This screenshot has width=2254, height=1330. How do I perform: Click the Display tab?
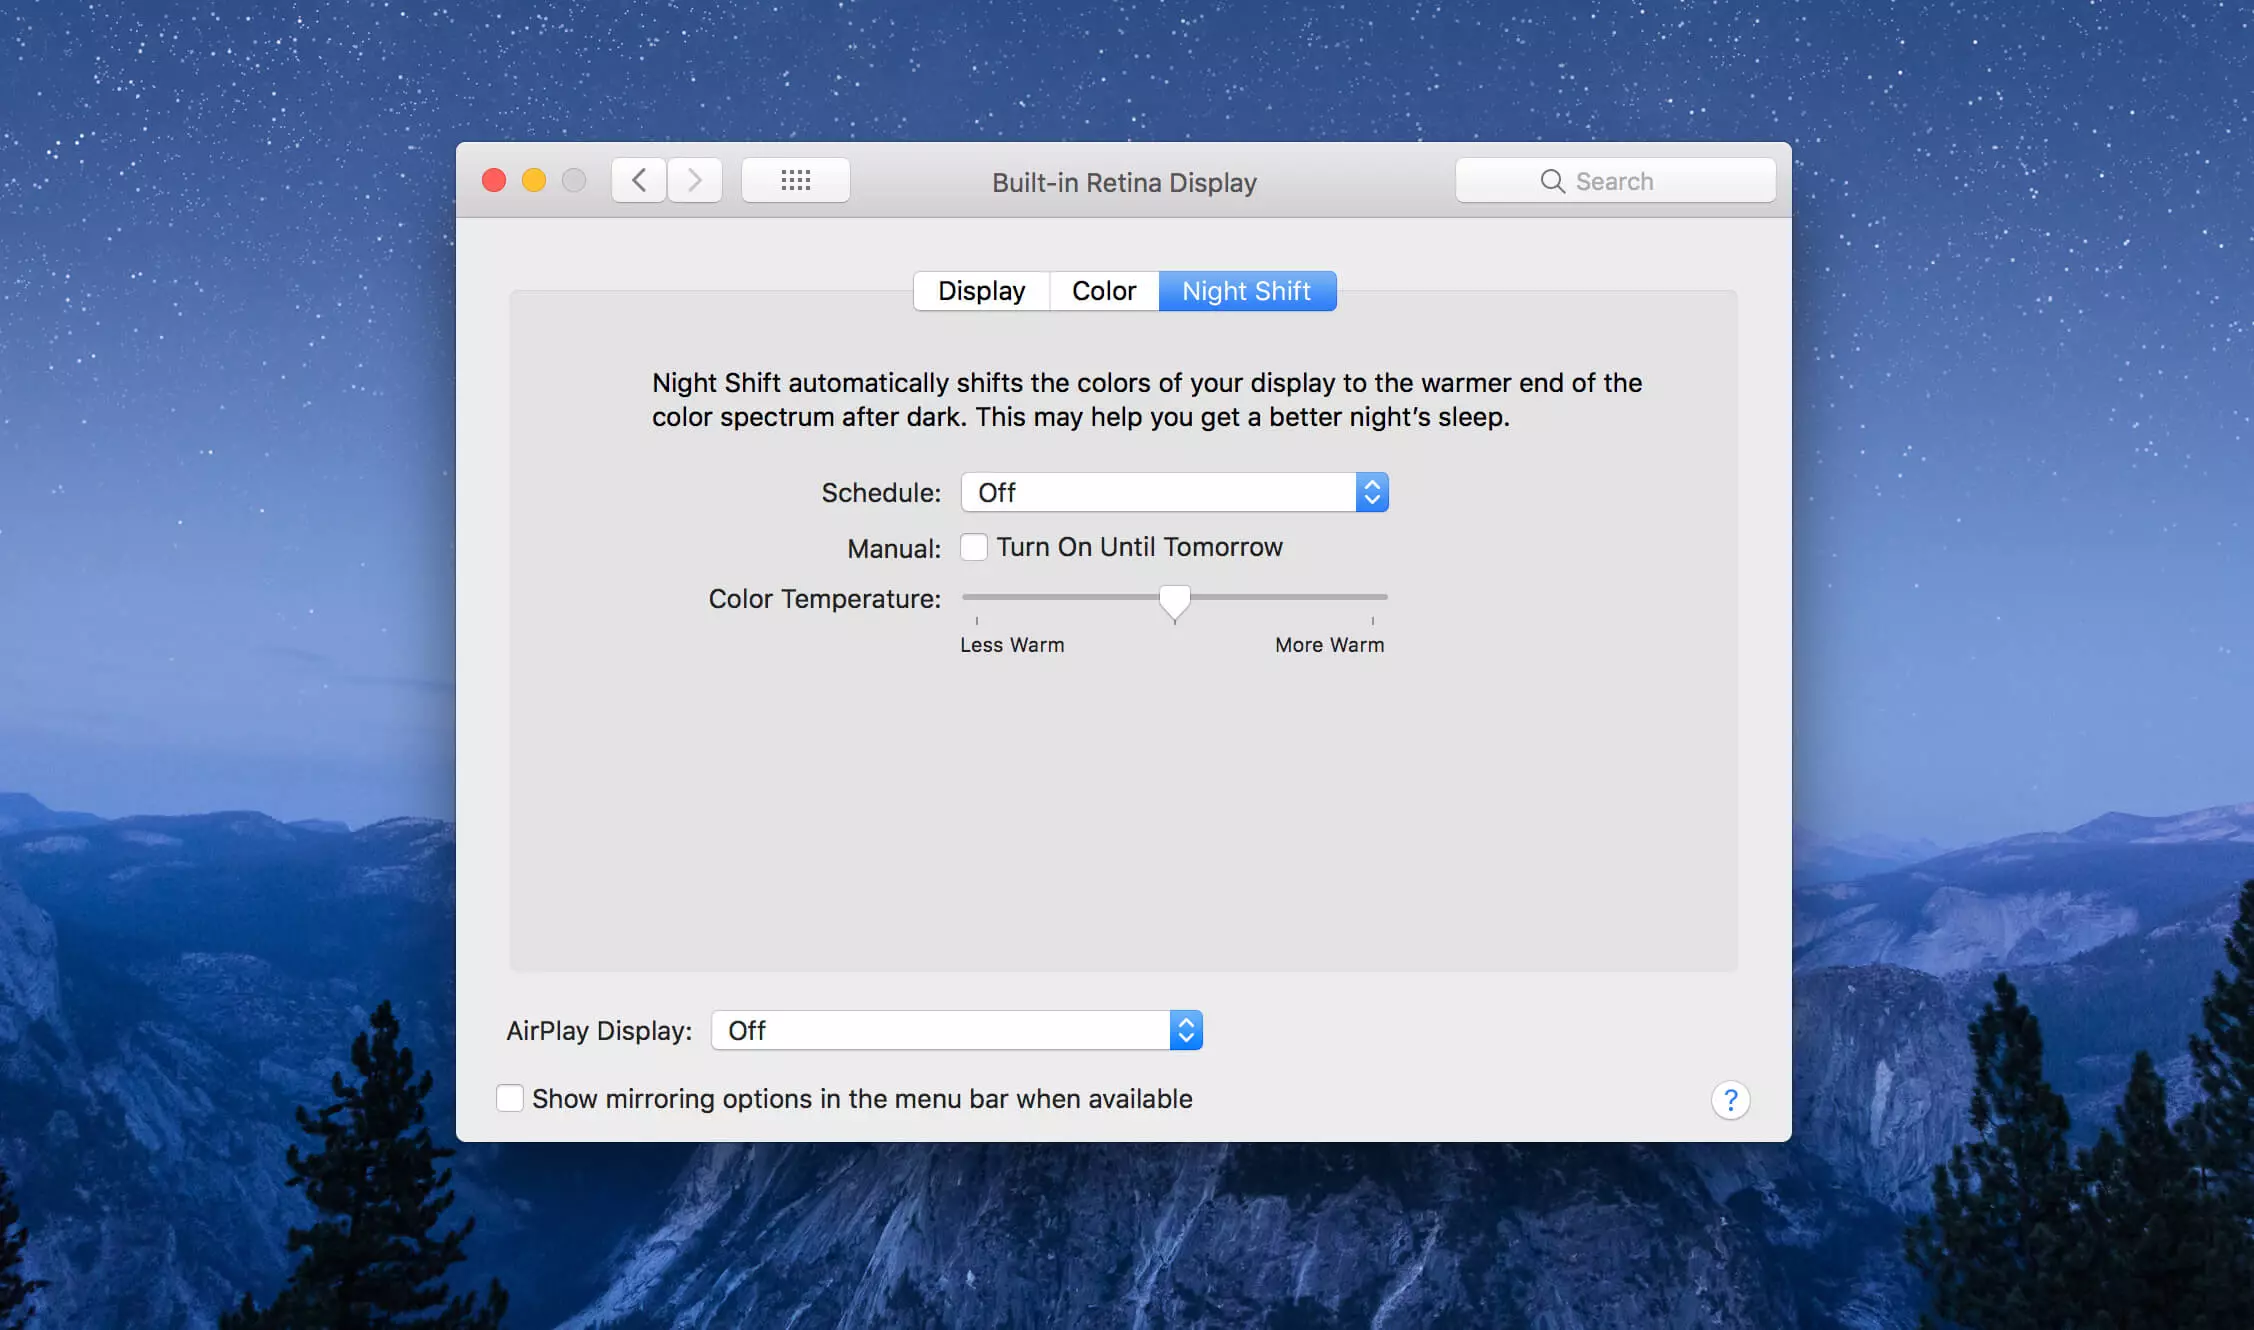[x=978, y=290]
